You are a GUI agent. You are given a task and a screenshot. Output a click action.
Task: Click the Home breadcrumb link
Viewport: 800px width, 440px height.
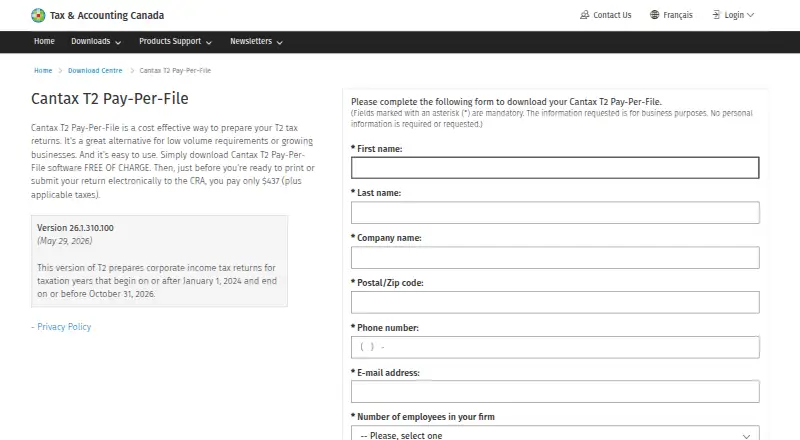43,70
